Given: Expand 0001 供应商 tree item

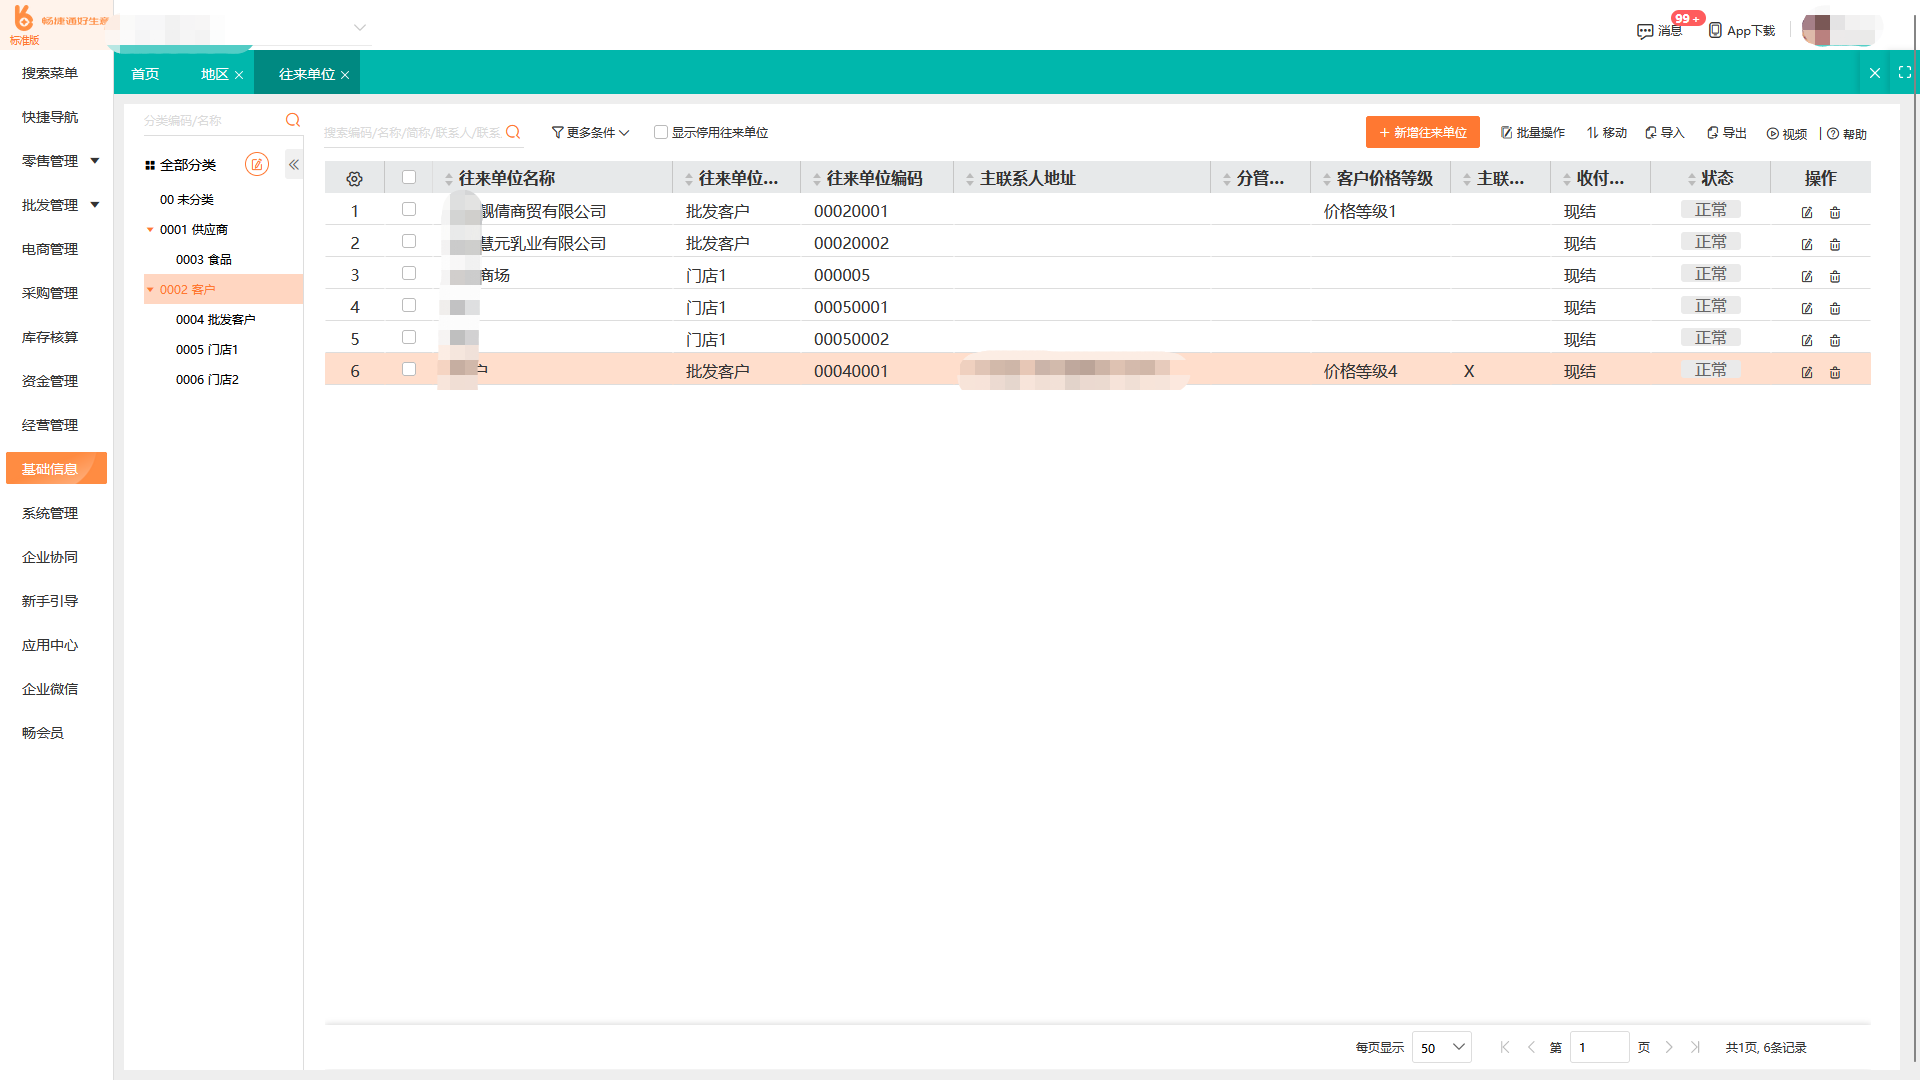Looking at the screenshot, I should click(149, 229).
